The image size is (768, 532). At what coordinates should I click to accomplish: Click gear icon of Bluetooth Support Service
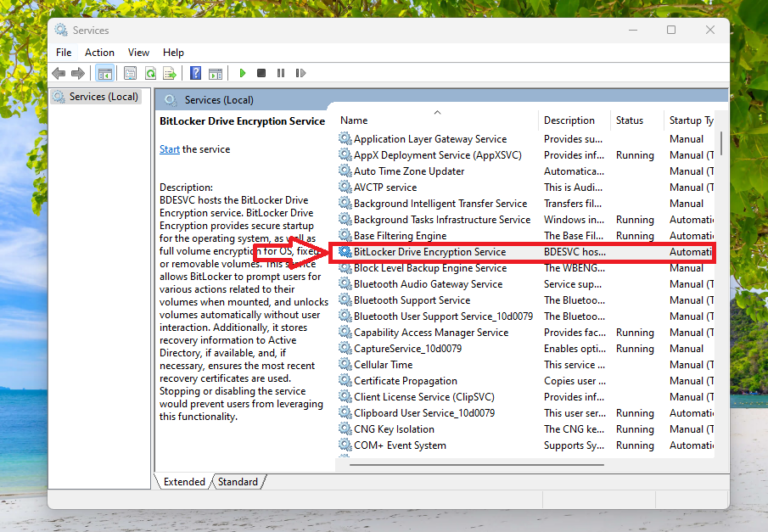[345, 300]
